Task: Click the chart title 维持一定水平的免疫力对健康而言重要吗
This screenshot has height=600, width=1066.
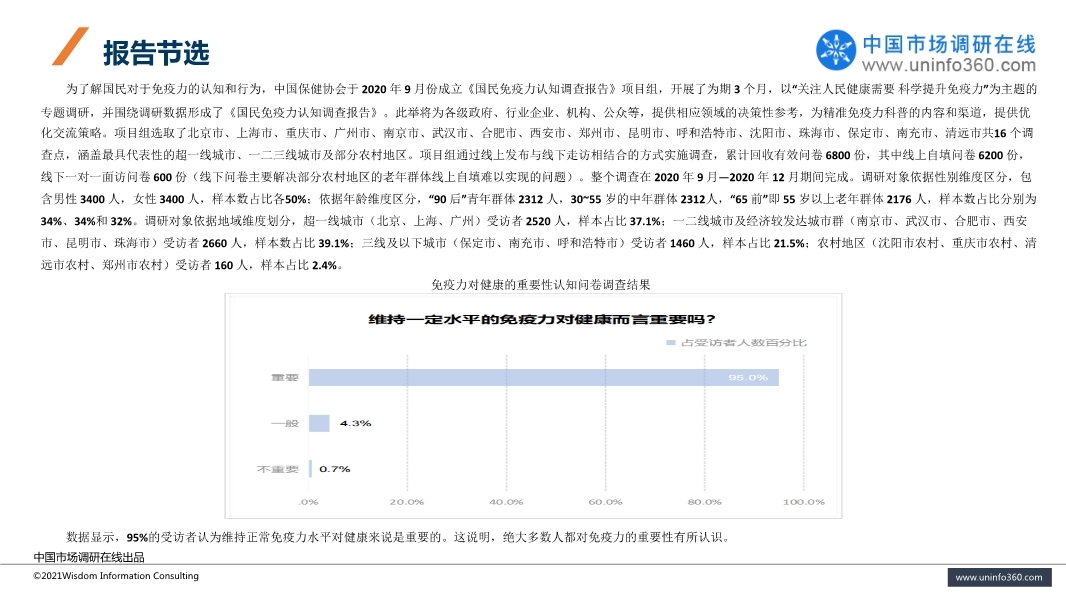Action: [540, 319]
